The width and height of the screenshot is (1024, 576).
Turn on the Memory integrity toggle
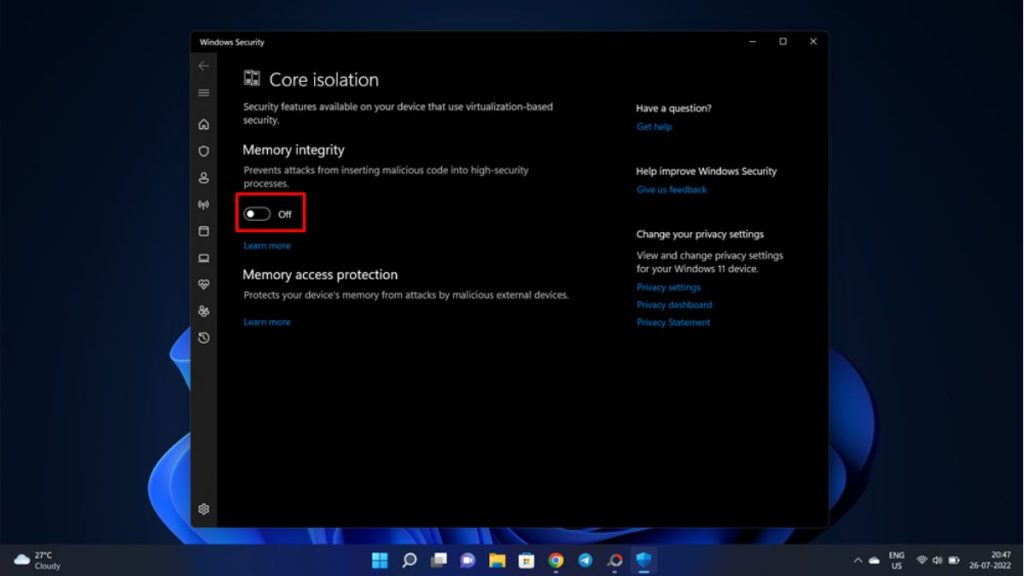point(257,214)
